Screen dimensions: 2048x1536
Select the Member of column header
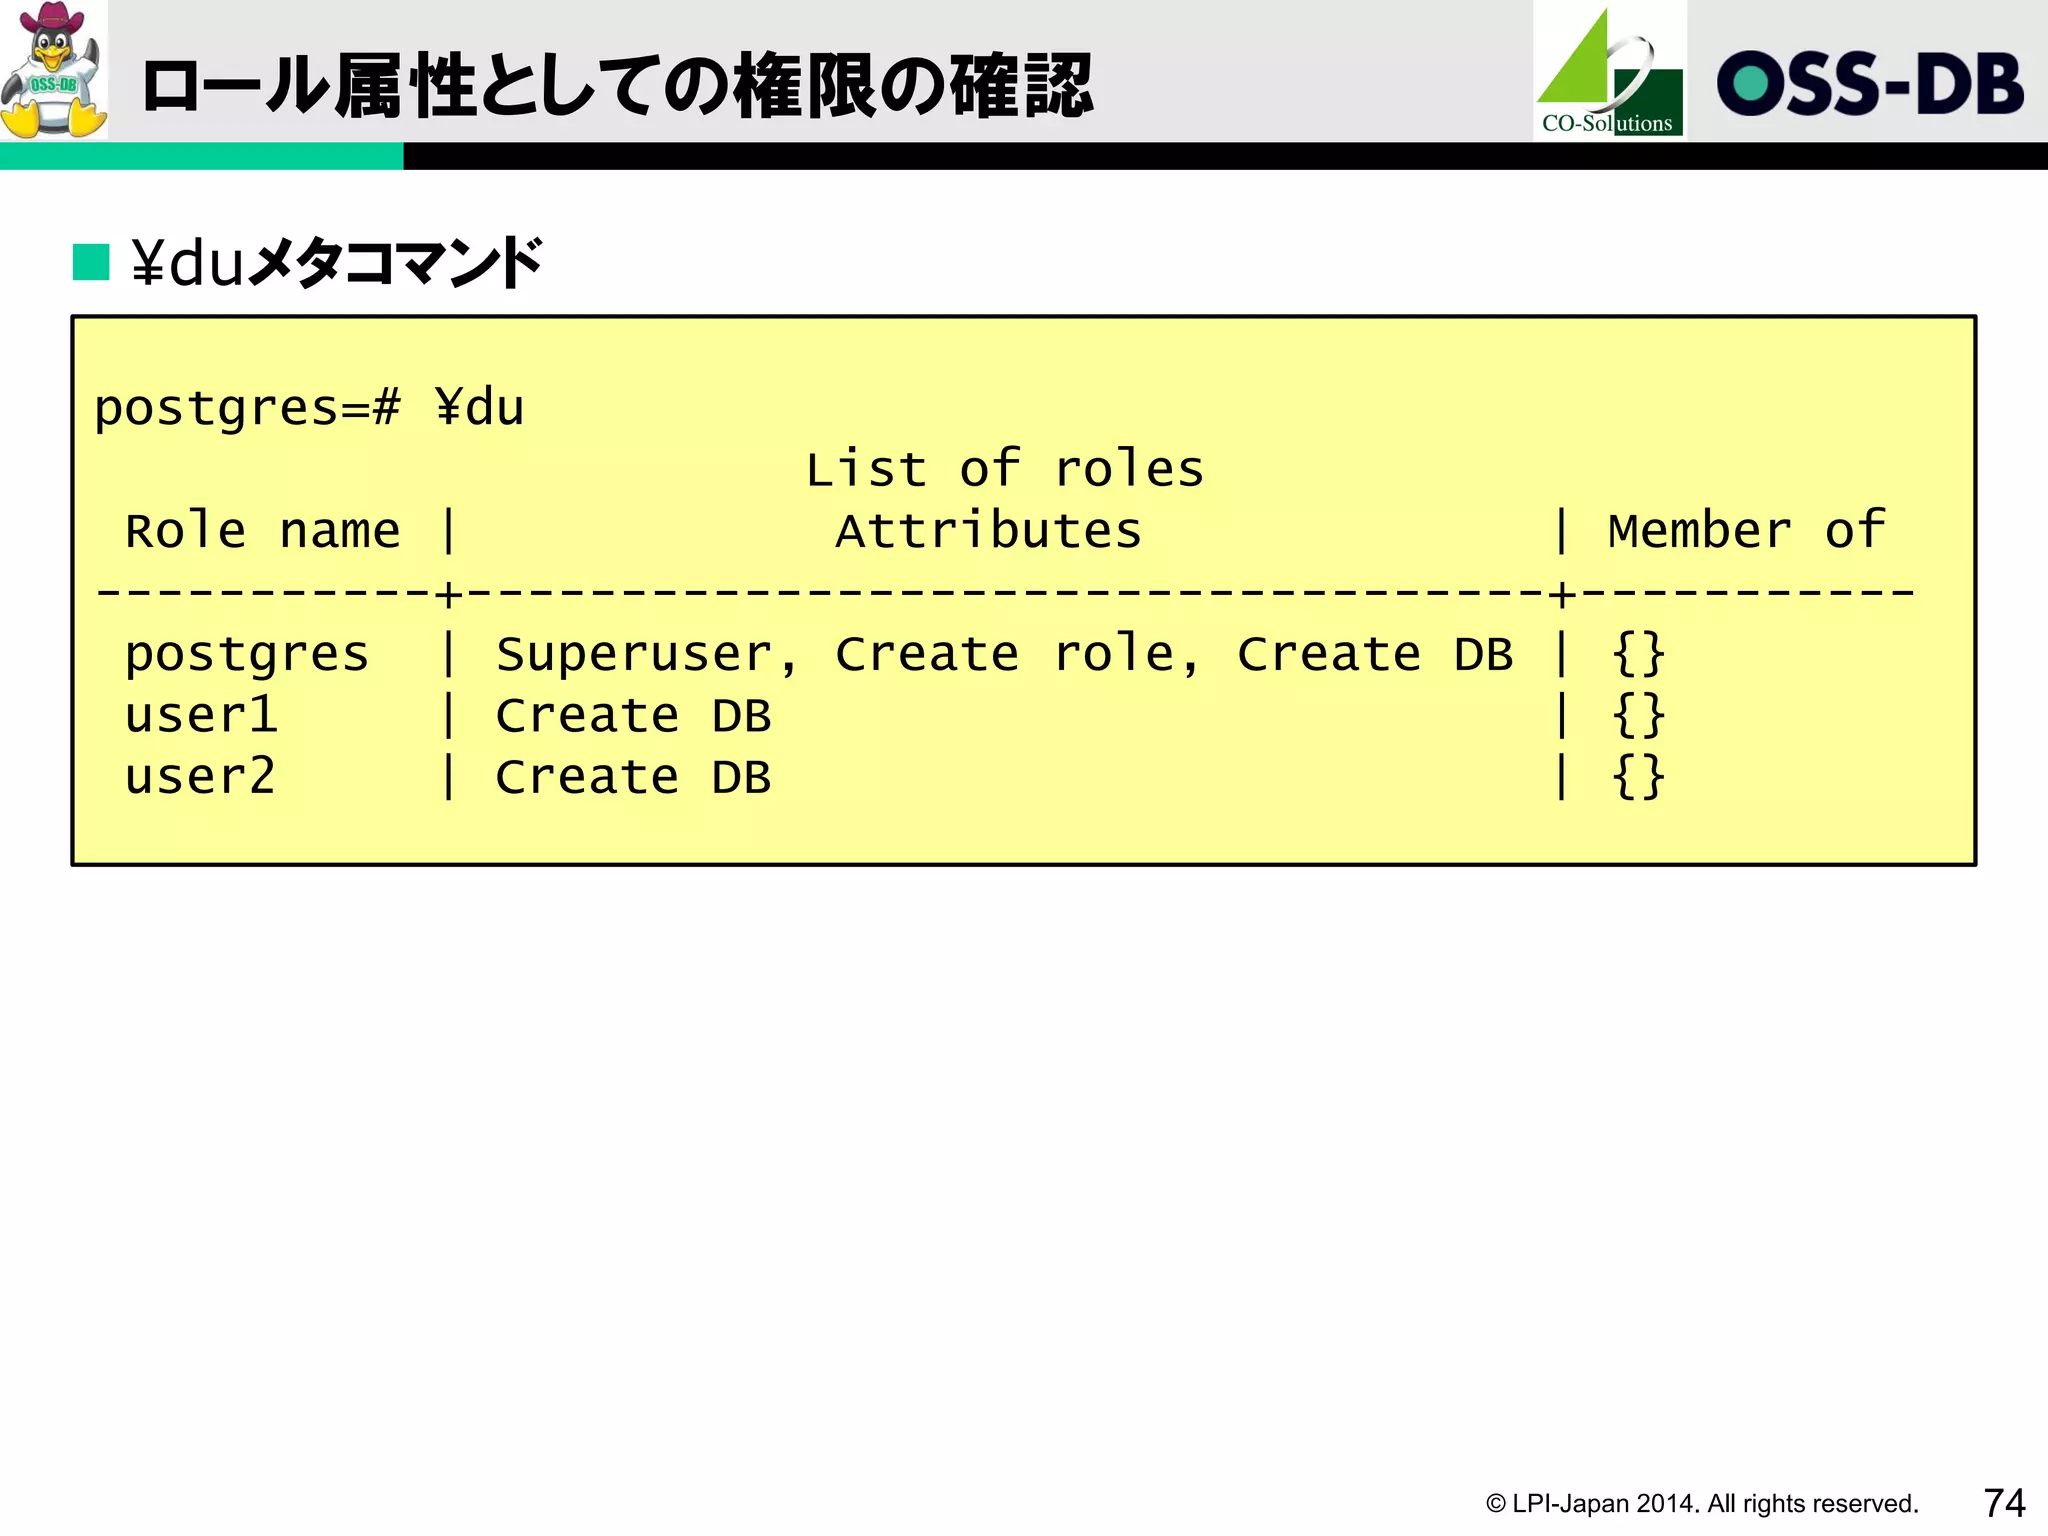coord(1745,530)
